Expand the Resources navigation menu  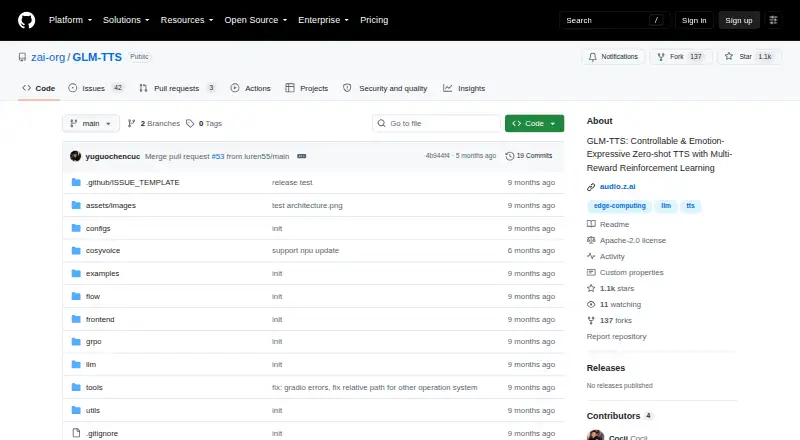click(187, 20)
